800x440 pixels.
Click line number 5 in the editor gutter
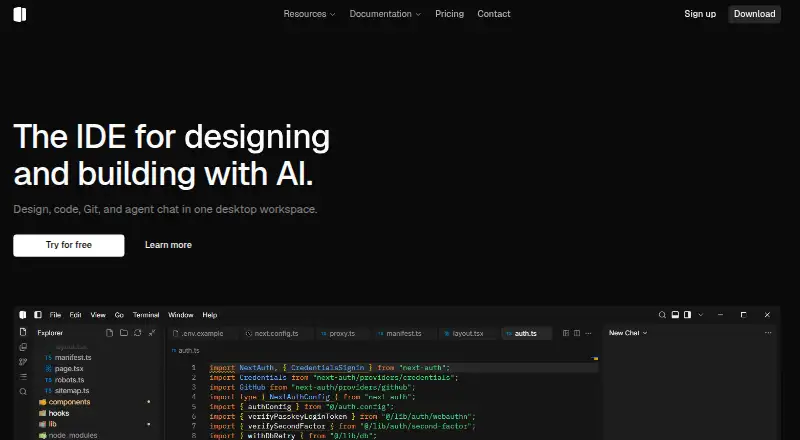click(194, 407)
